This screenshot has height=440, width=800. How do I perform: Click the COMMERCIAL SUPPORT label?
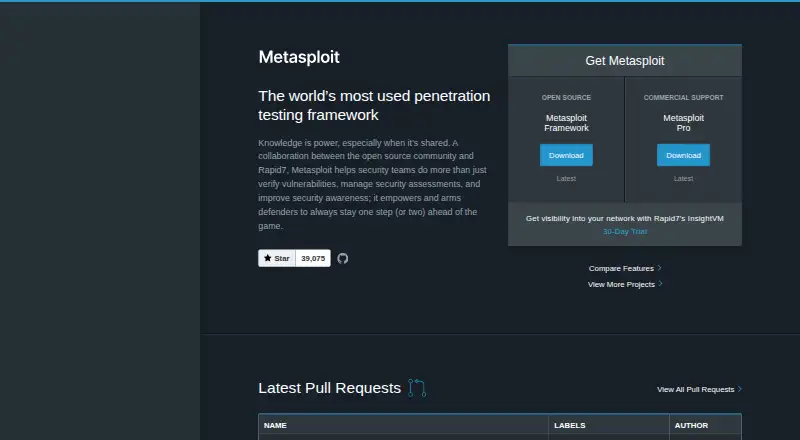[683, 97]
